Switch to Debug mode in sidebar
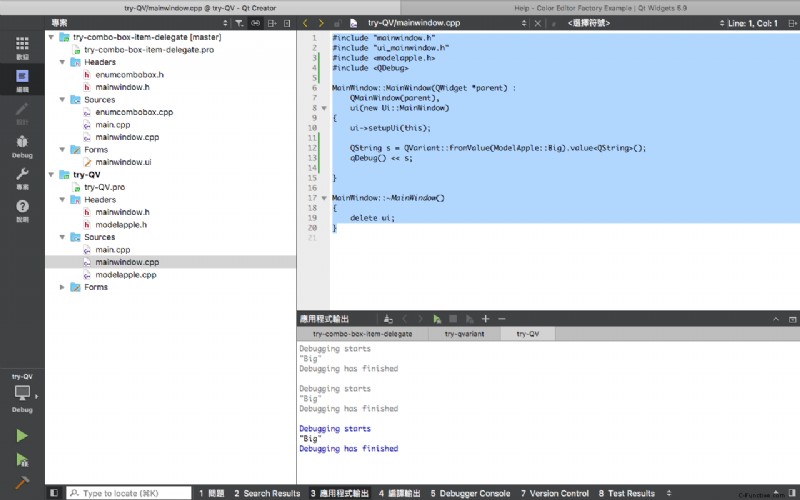 [x=22, y=146]
